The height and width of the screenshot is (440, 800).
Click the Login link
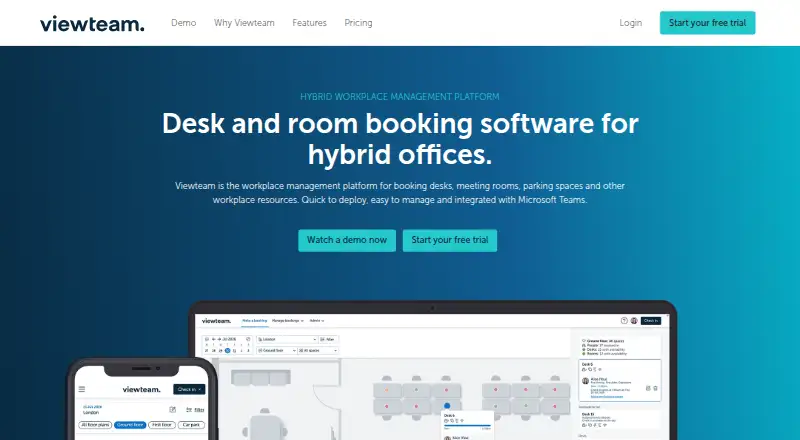click(x=631, y=23)
